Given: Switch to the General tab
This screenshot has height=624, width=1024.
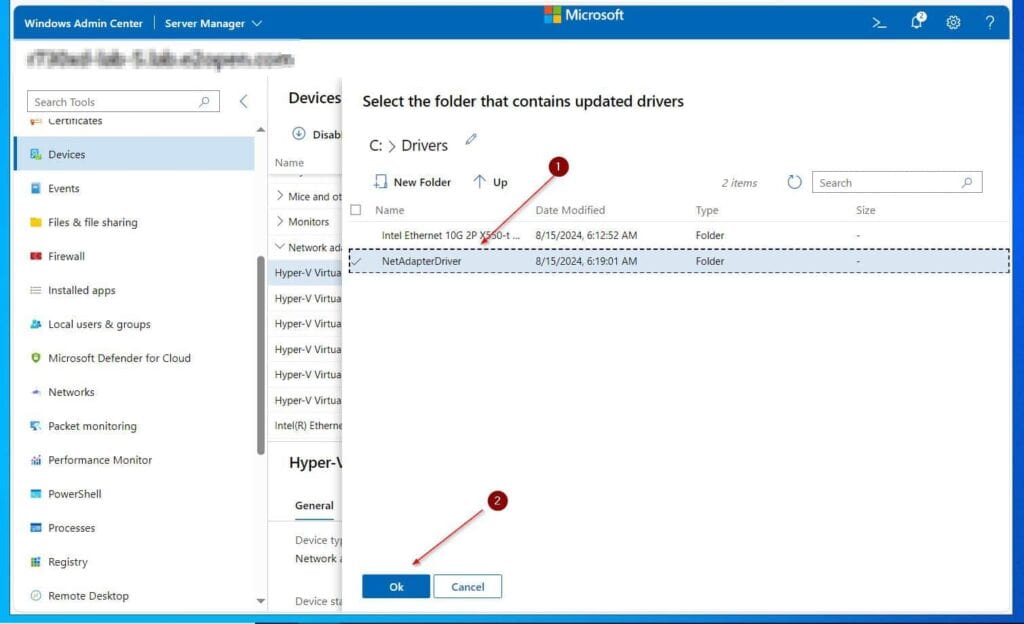Looking at the screenshot, I should 313,506.
